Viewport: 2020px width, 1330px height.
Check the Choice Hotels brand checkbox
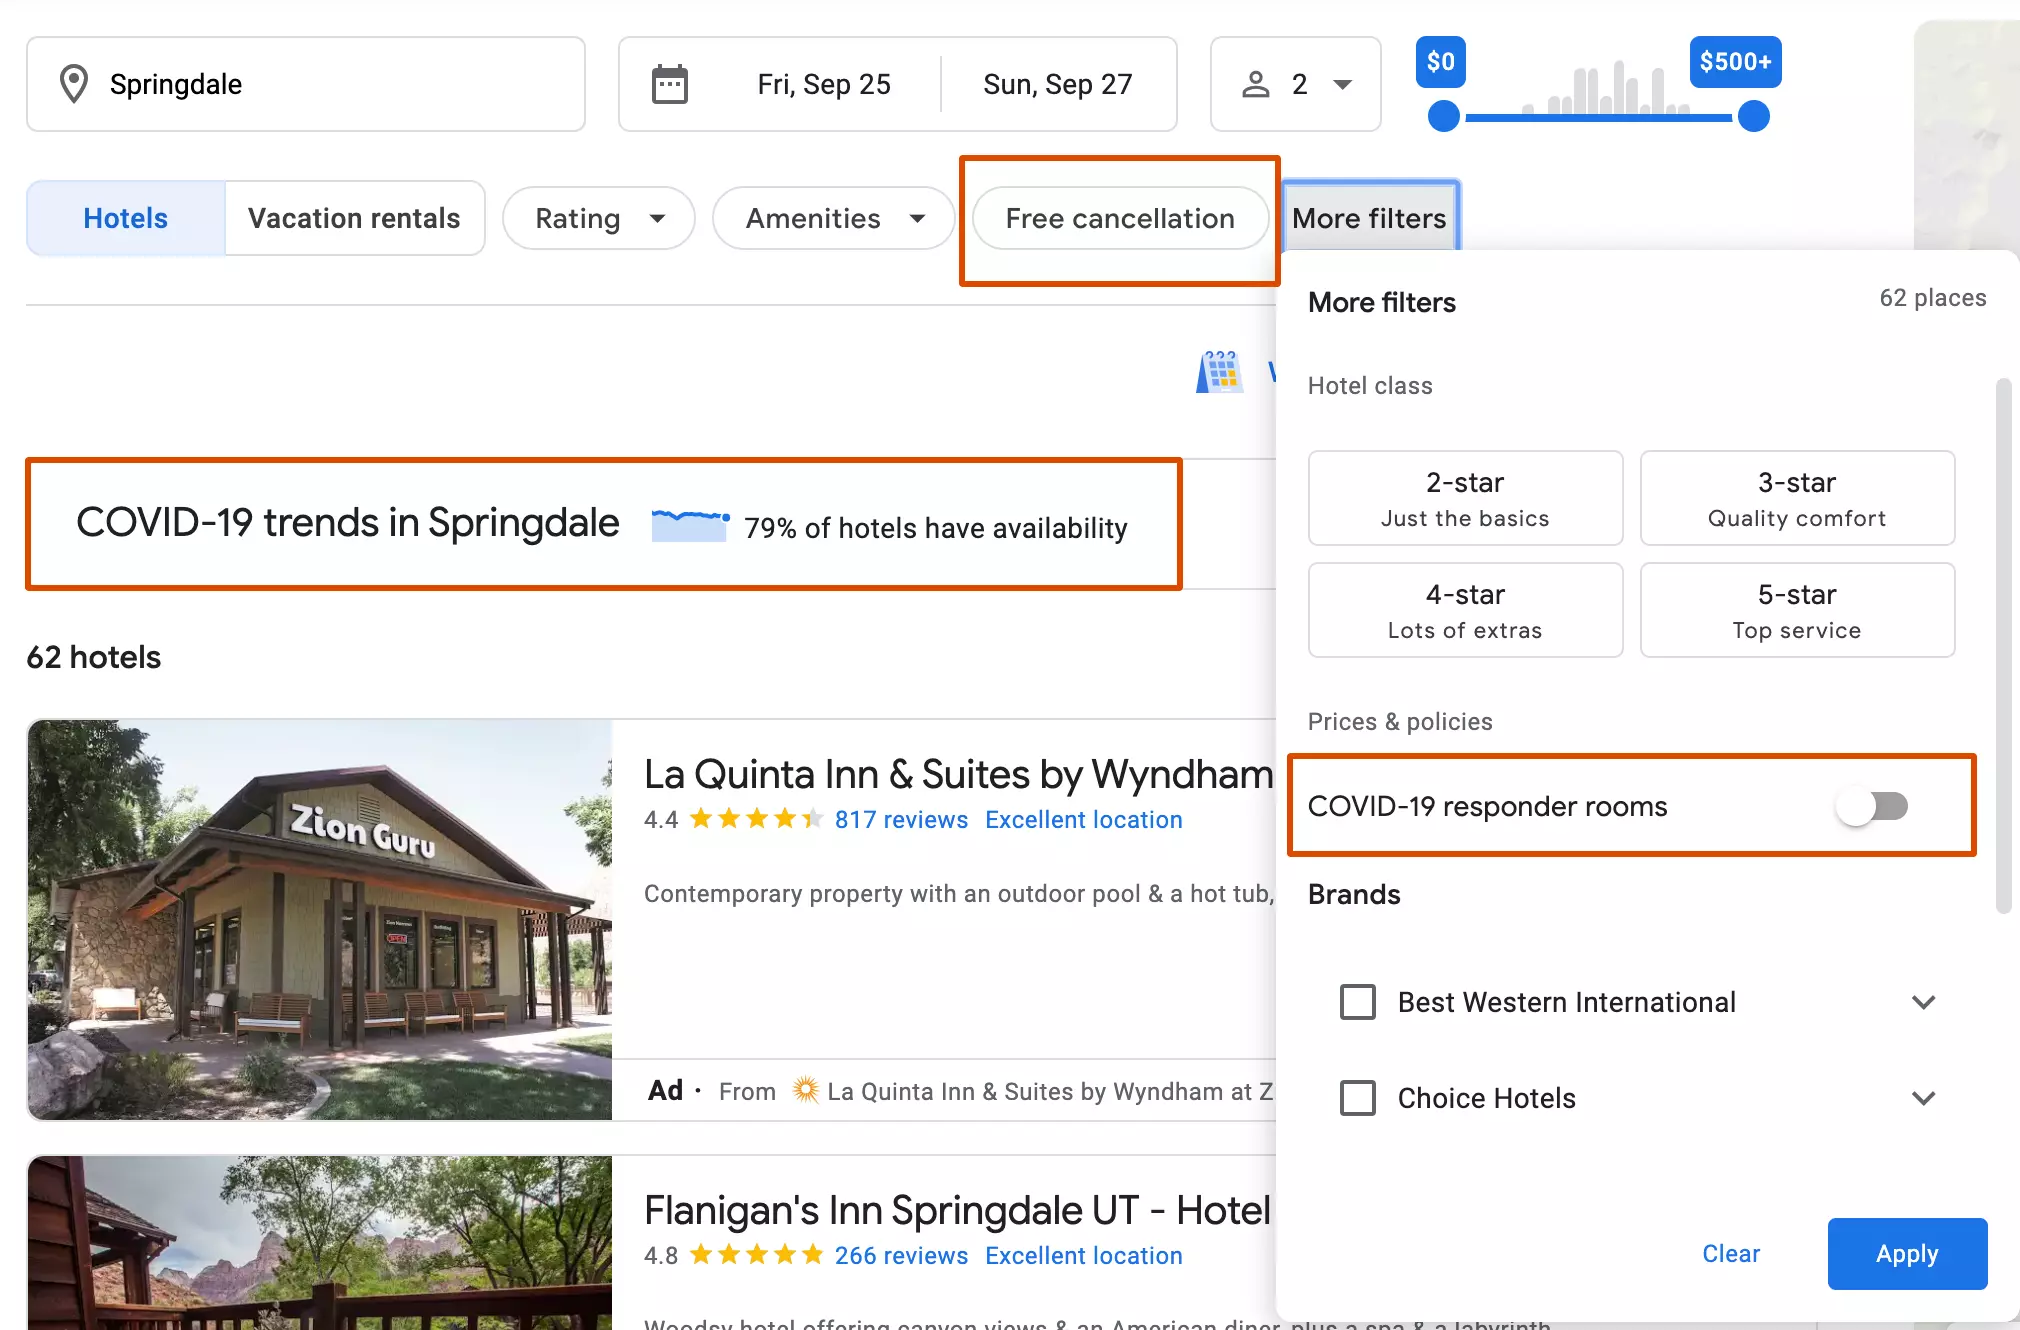(1355, 1098)
